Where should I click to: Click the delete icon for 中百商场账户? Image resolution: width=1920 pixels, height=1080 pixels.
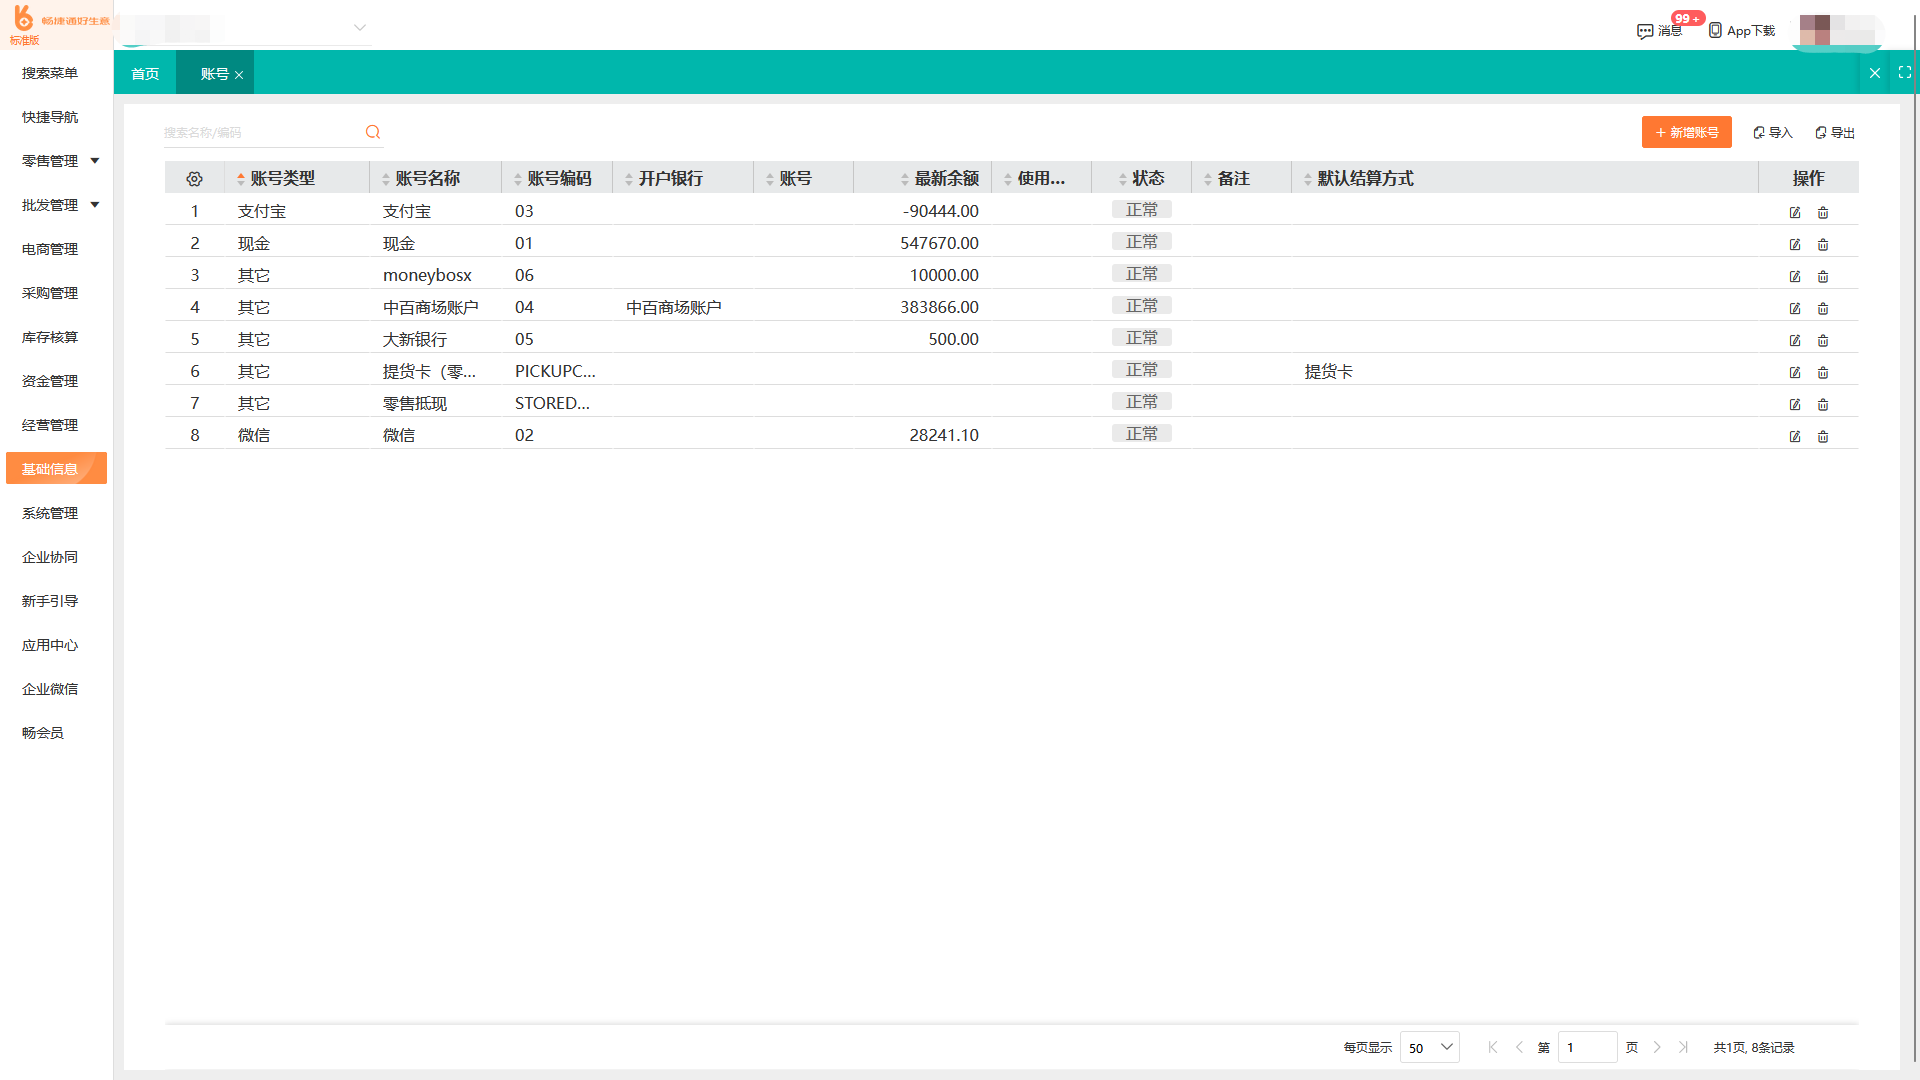(x=1822, y=306)
